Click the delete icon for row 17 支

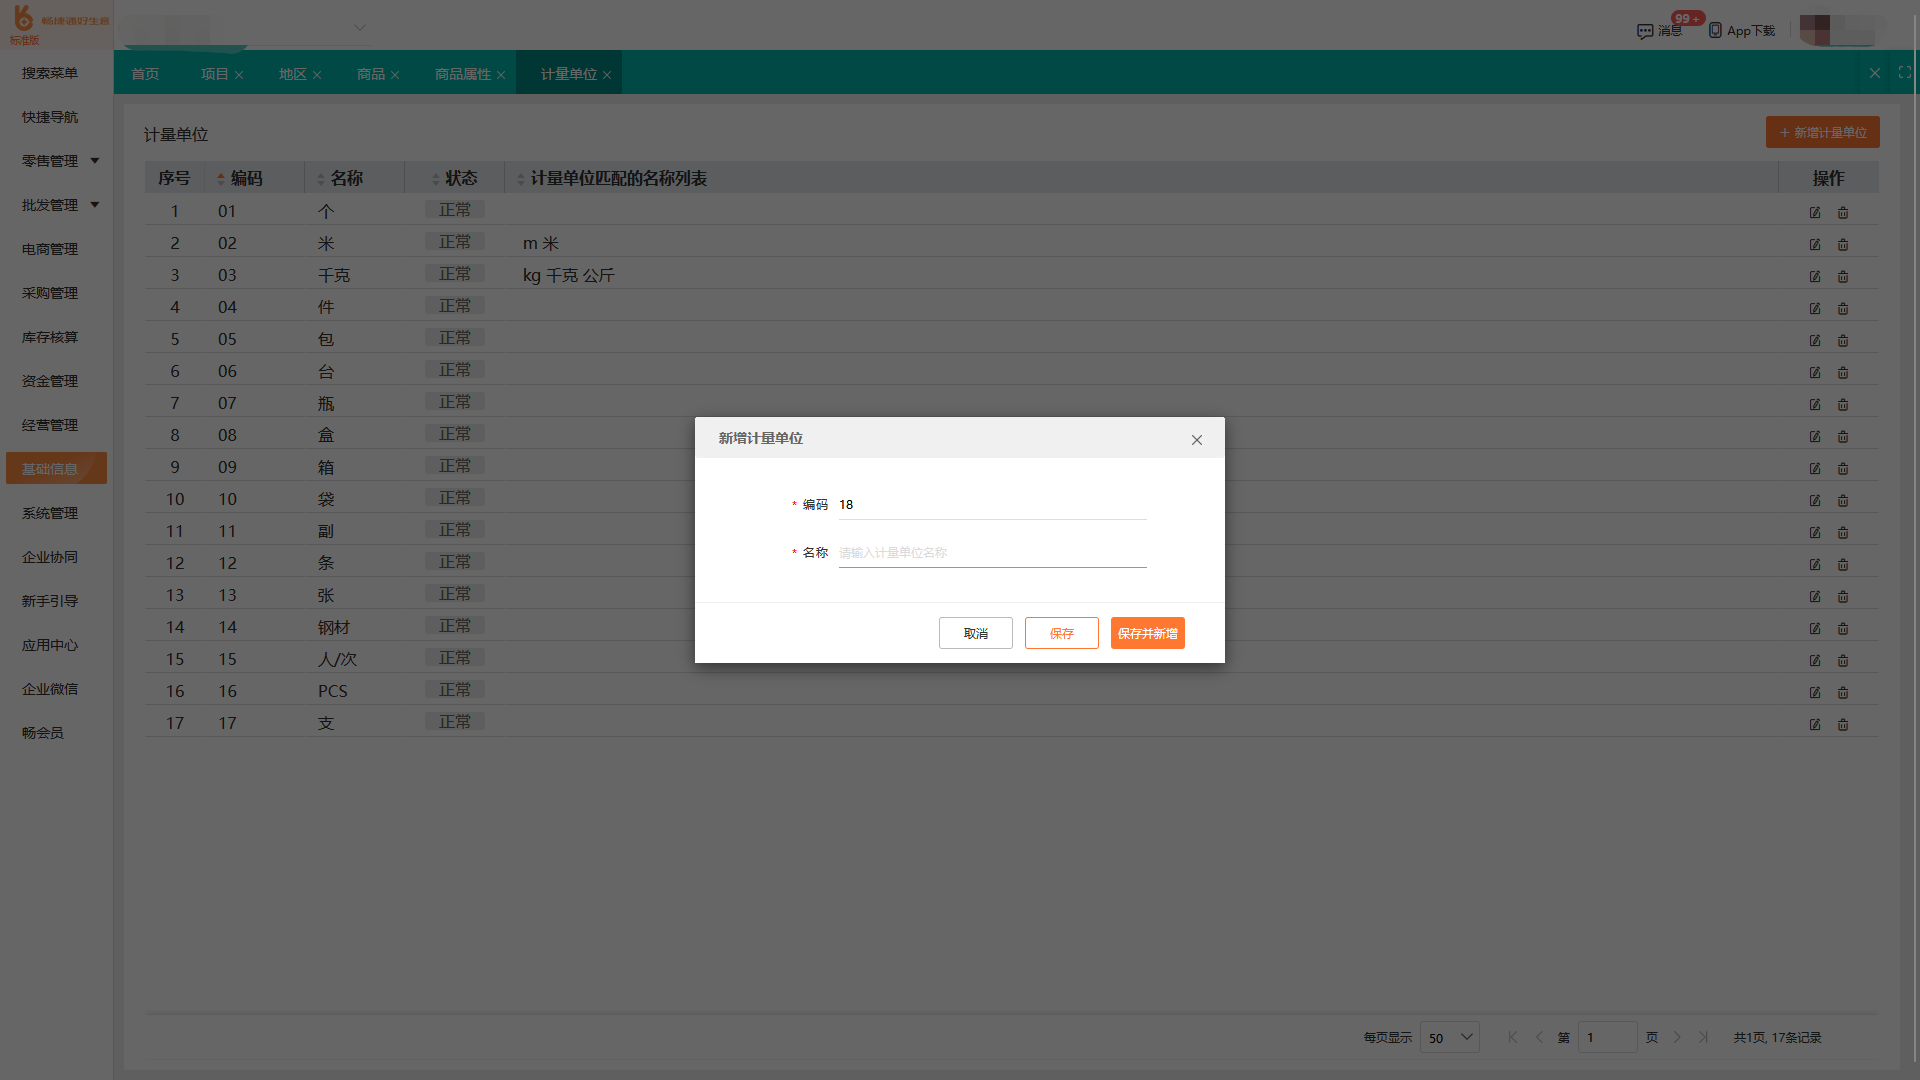coord(1844,724)
